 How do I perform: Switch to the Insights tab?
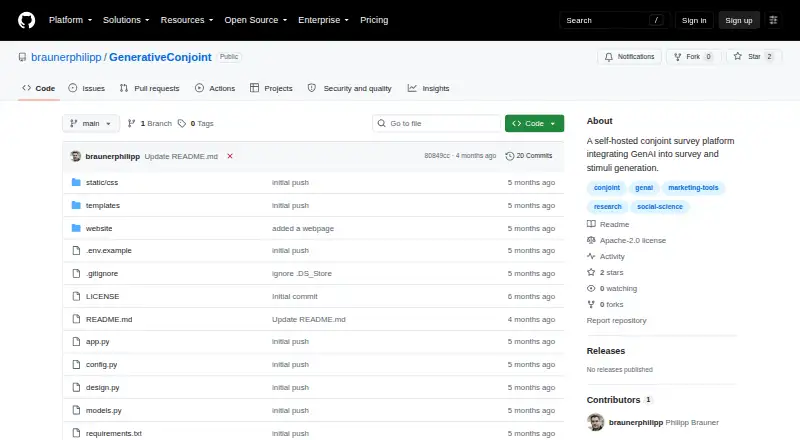[x=429, y=88]
